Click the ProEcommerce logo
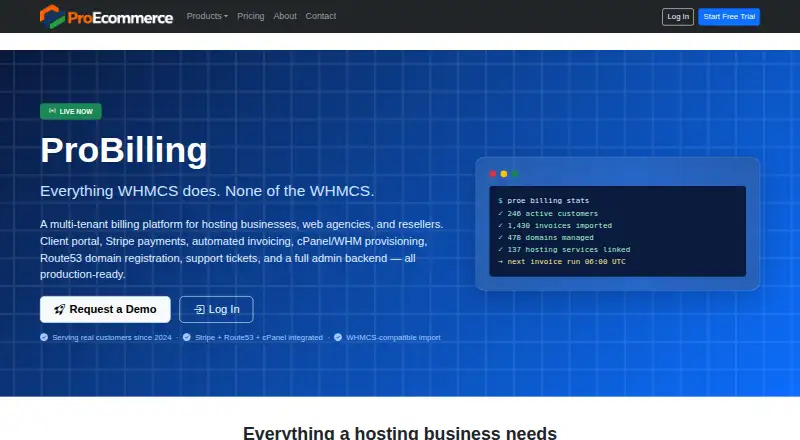 [106, 16]
